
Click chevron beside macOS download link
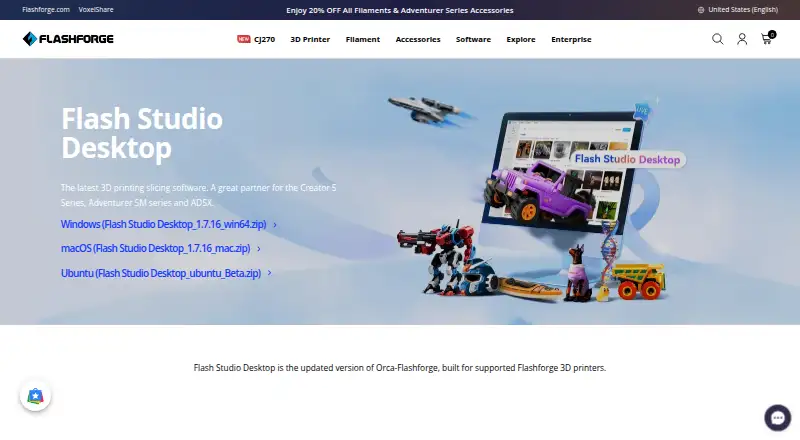259,249
